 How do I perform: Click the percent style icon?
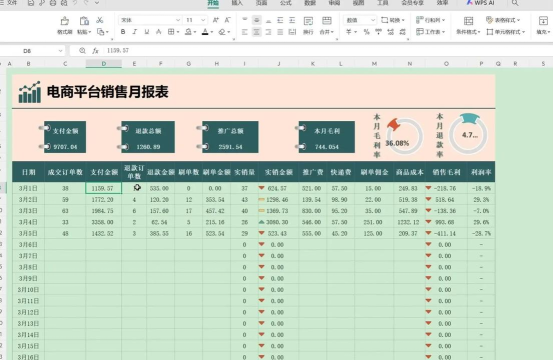click(367, 32)
